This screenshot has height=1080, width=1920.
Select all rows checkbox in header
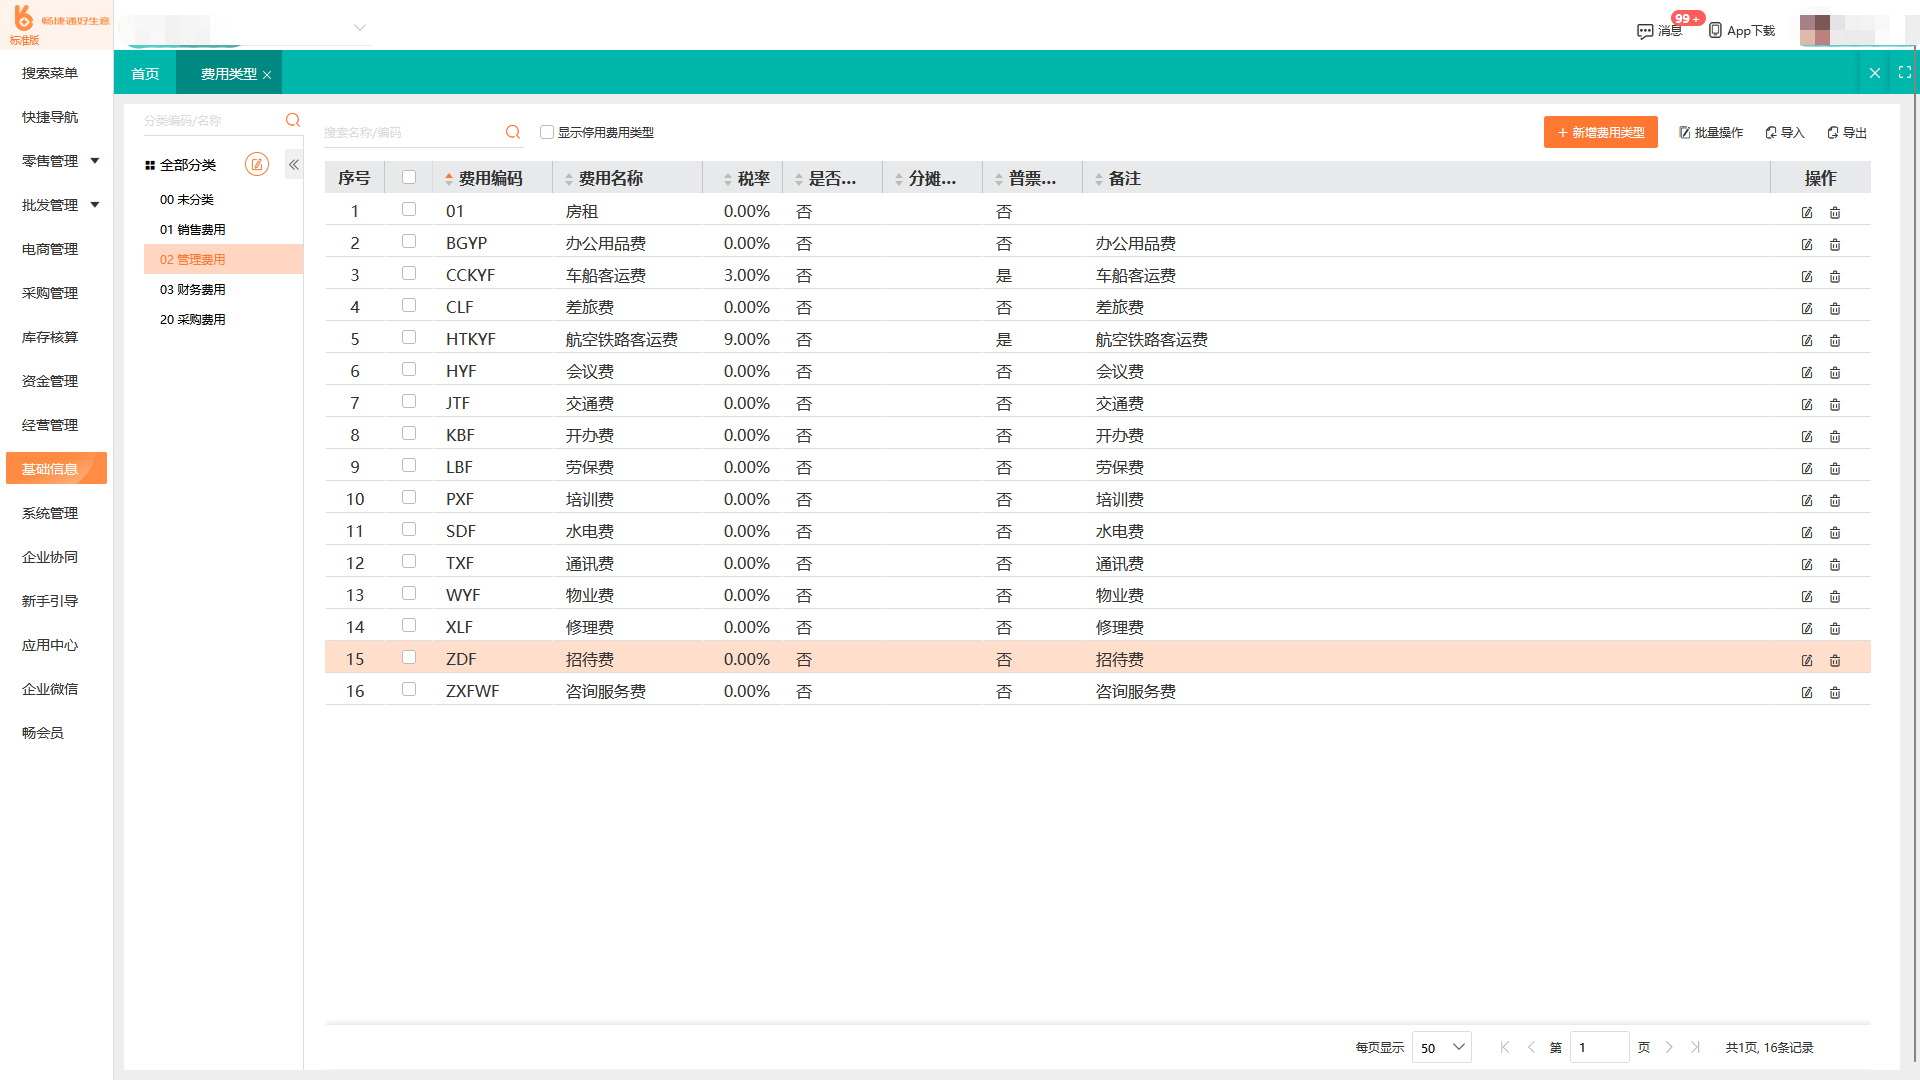tap(409, 177)
